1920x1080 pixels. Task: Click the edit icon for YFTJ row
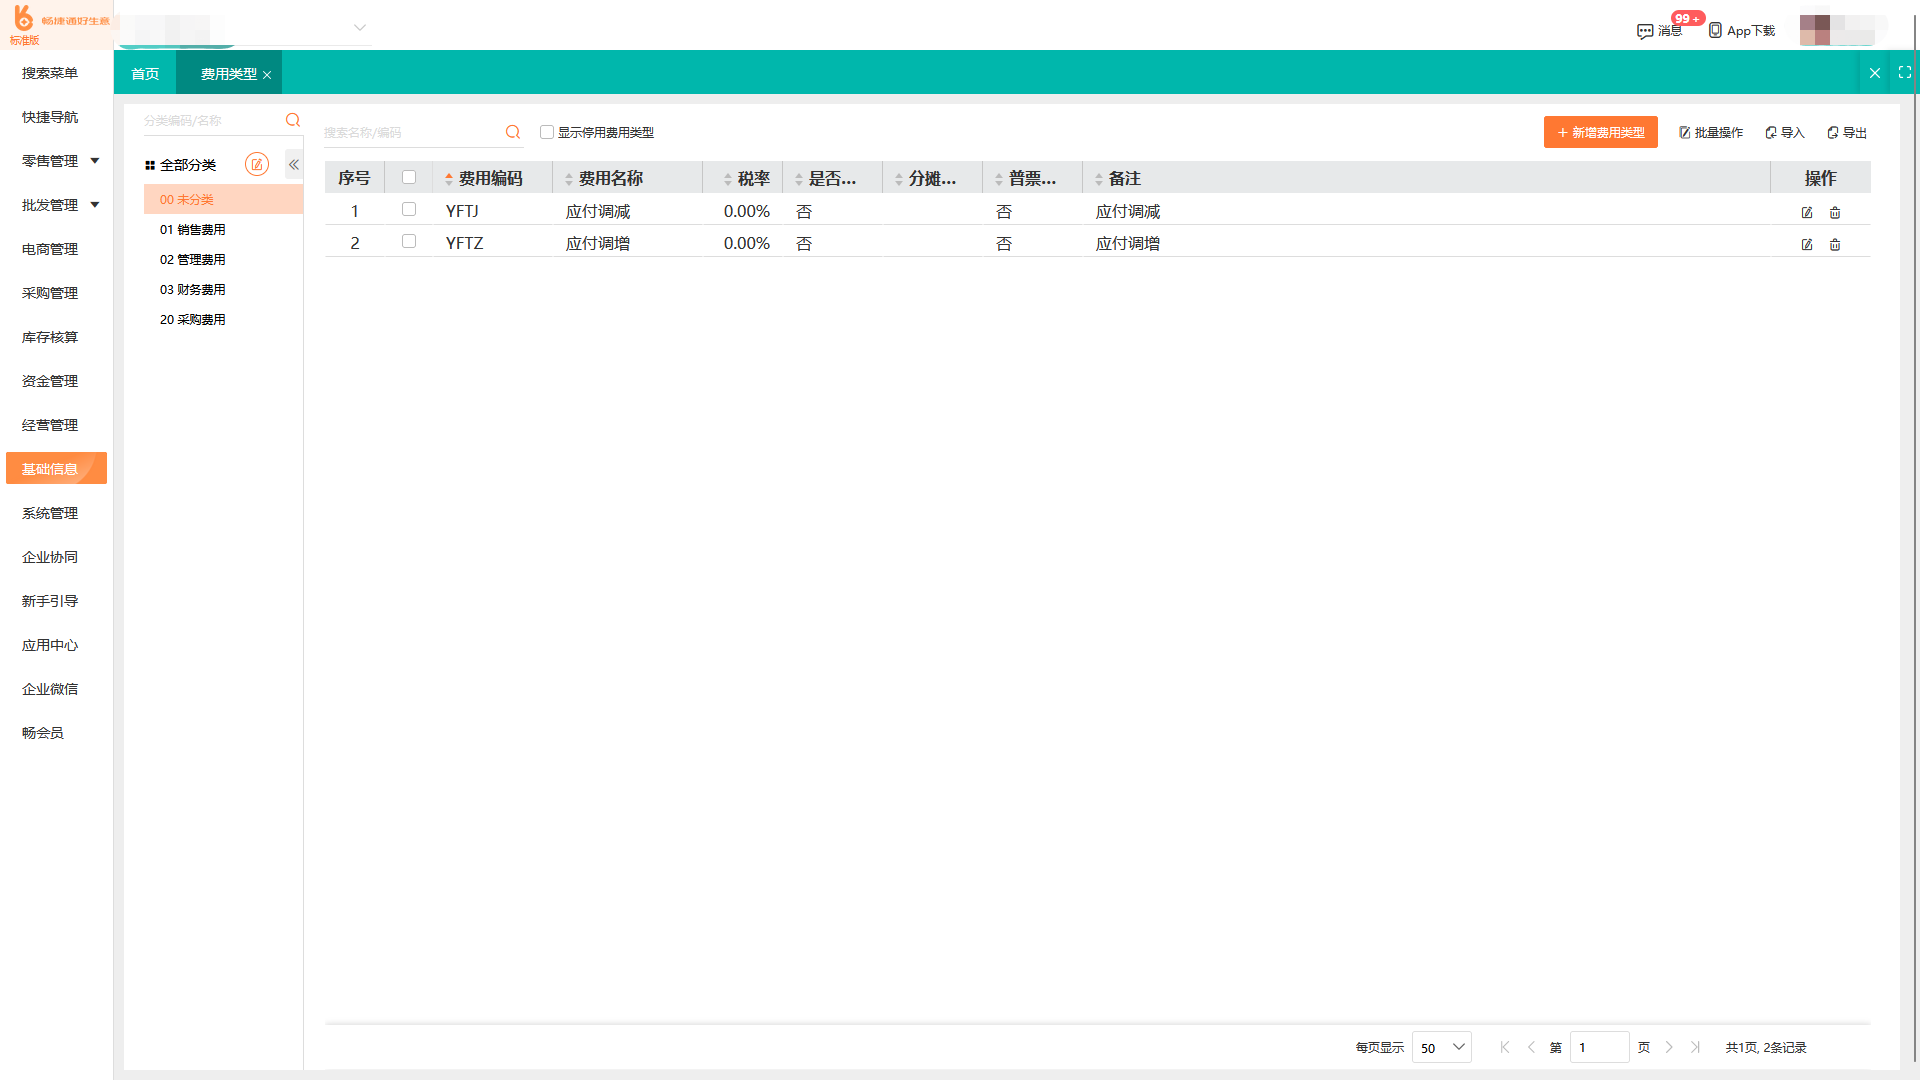1807,211
